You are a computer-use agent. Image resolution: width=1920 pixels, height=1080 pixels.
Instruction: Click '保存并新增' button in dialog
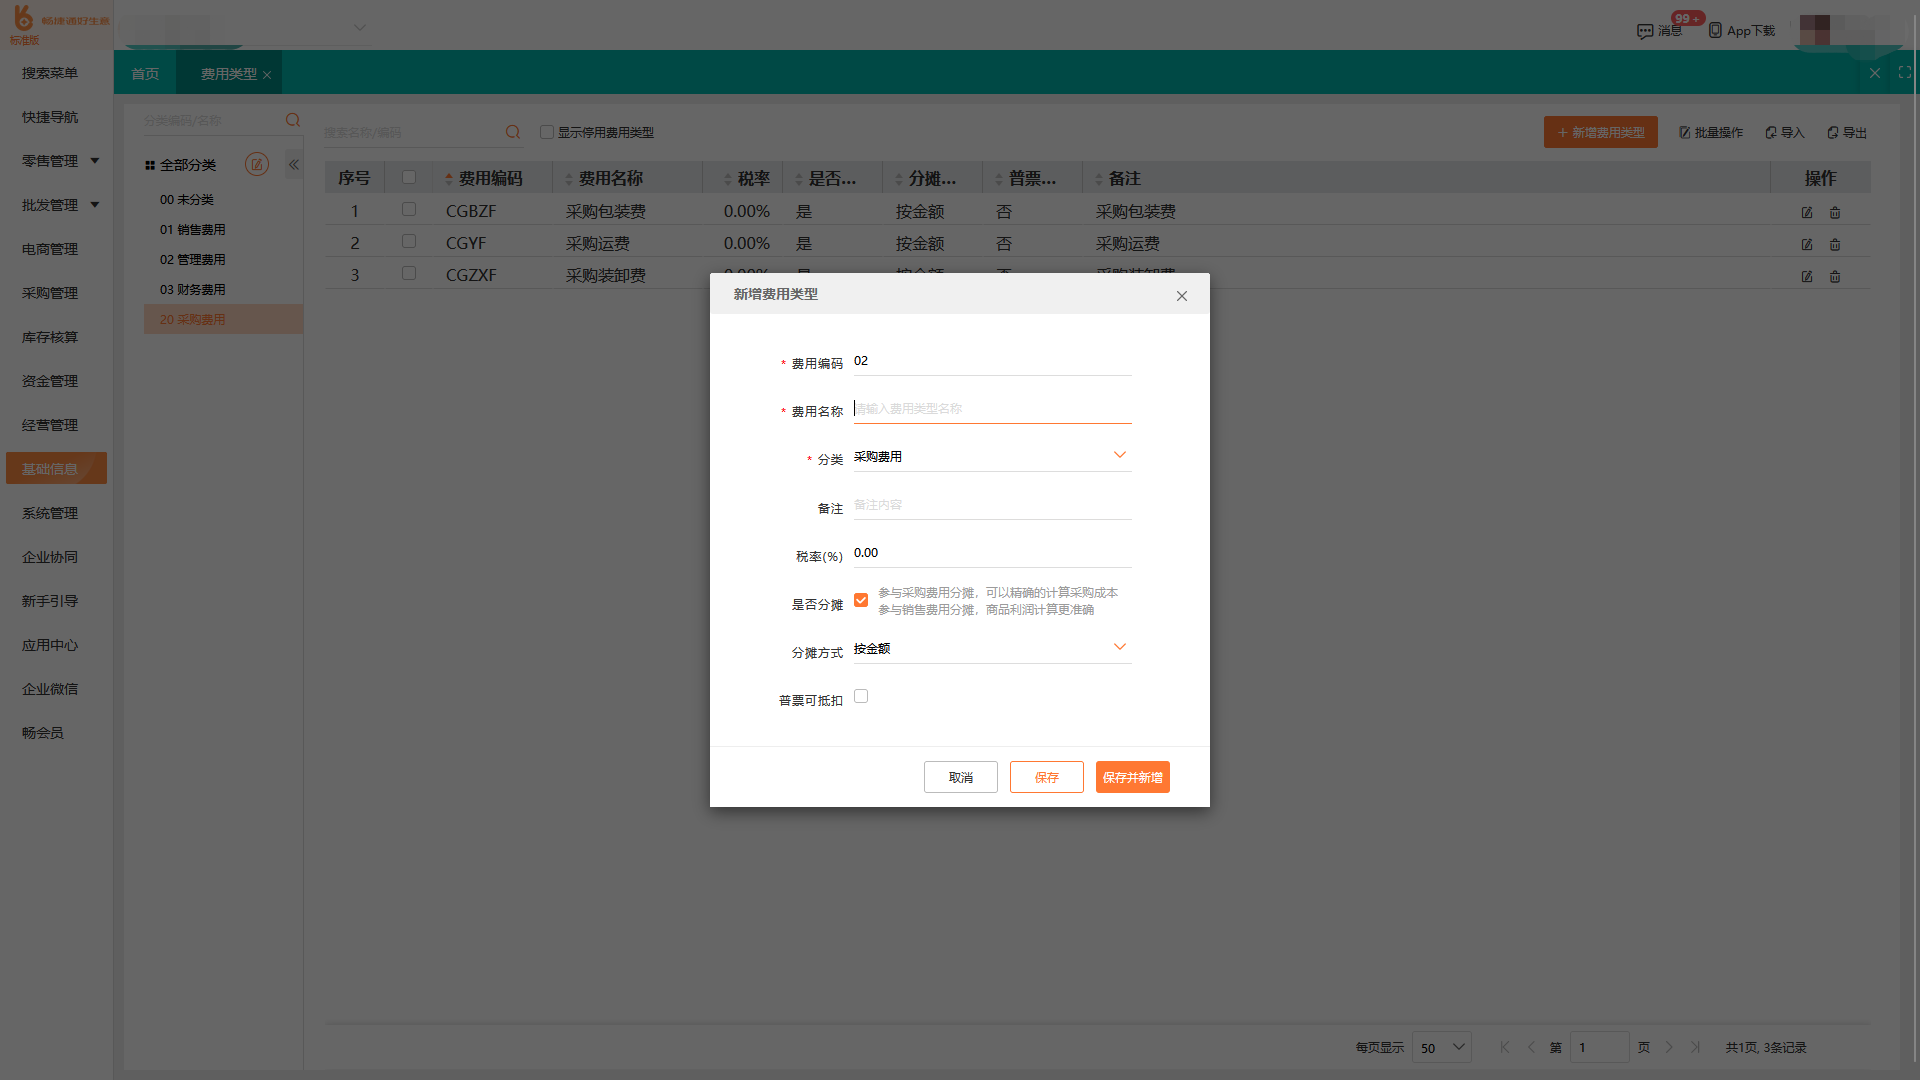point(1130,777)
